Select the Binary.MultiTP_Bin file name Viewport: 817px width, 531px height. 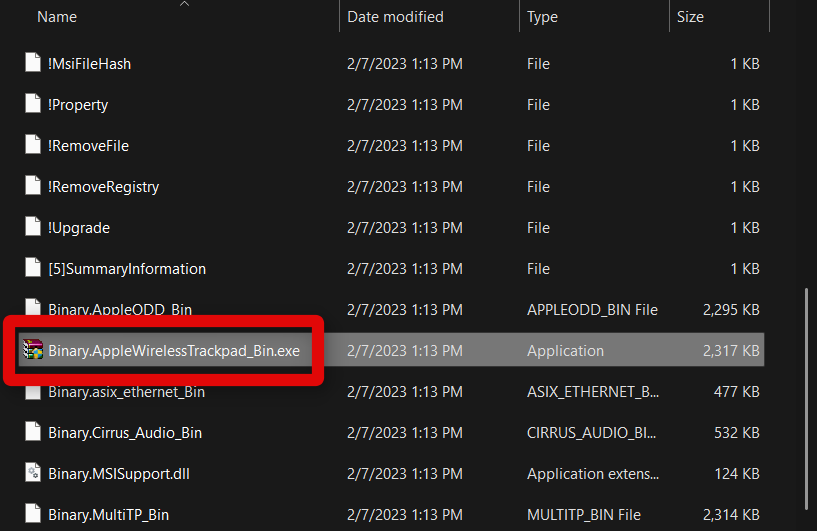click(108, 515)
